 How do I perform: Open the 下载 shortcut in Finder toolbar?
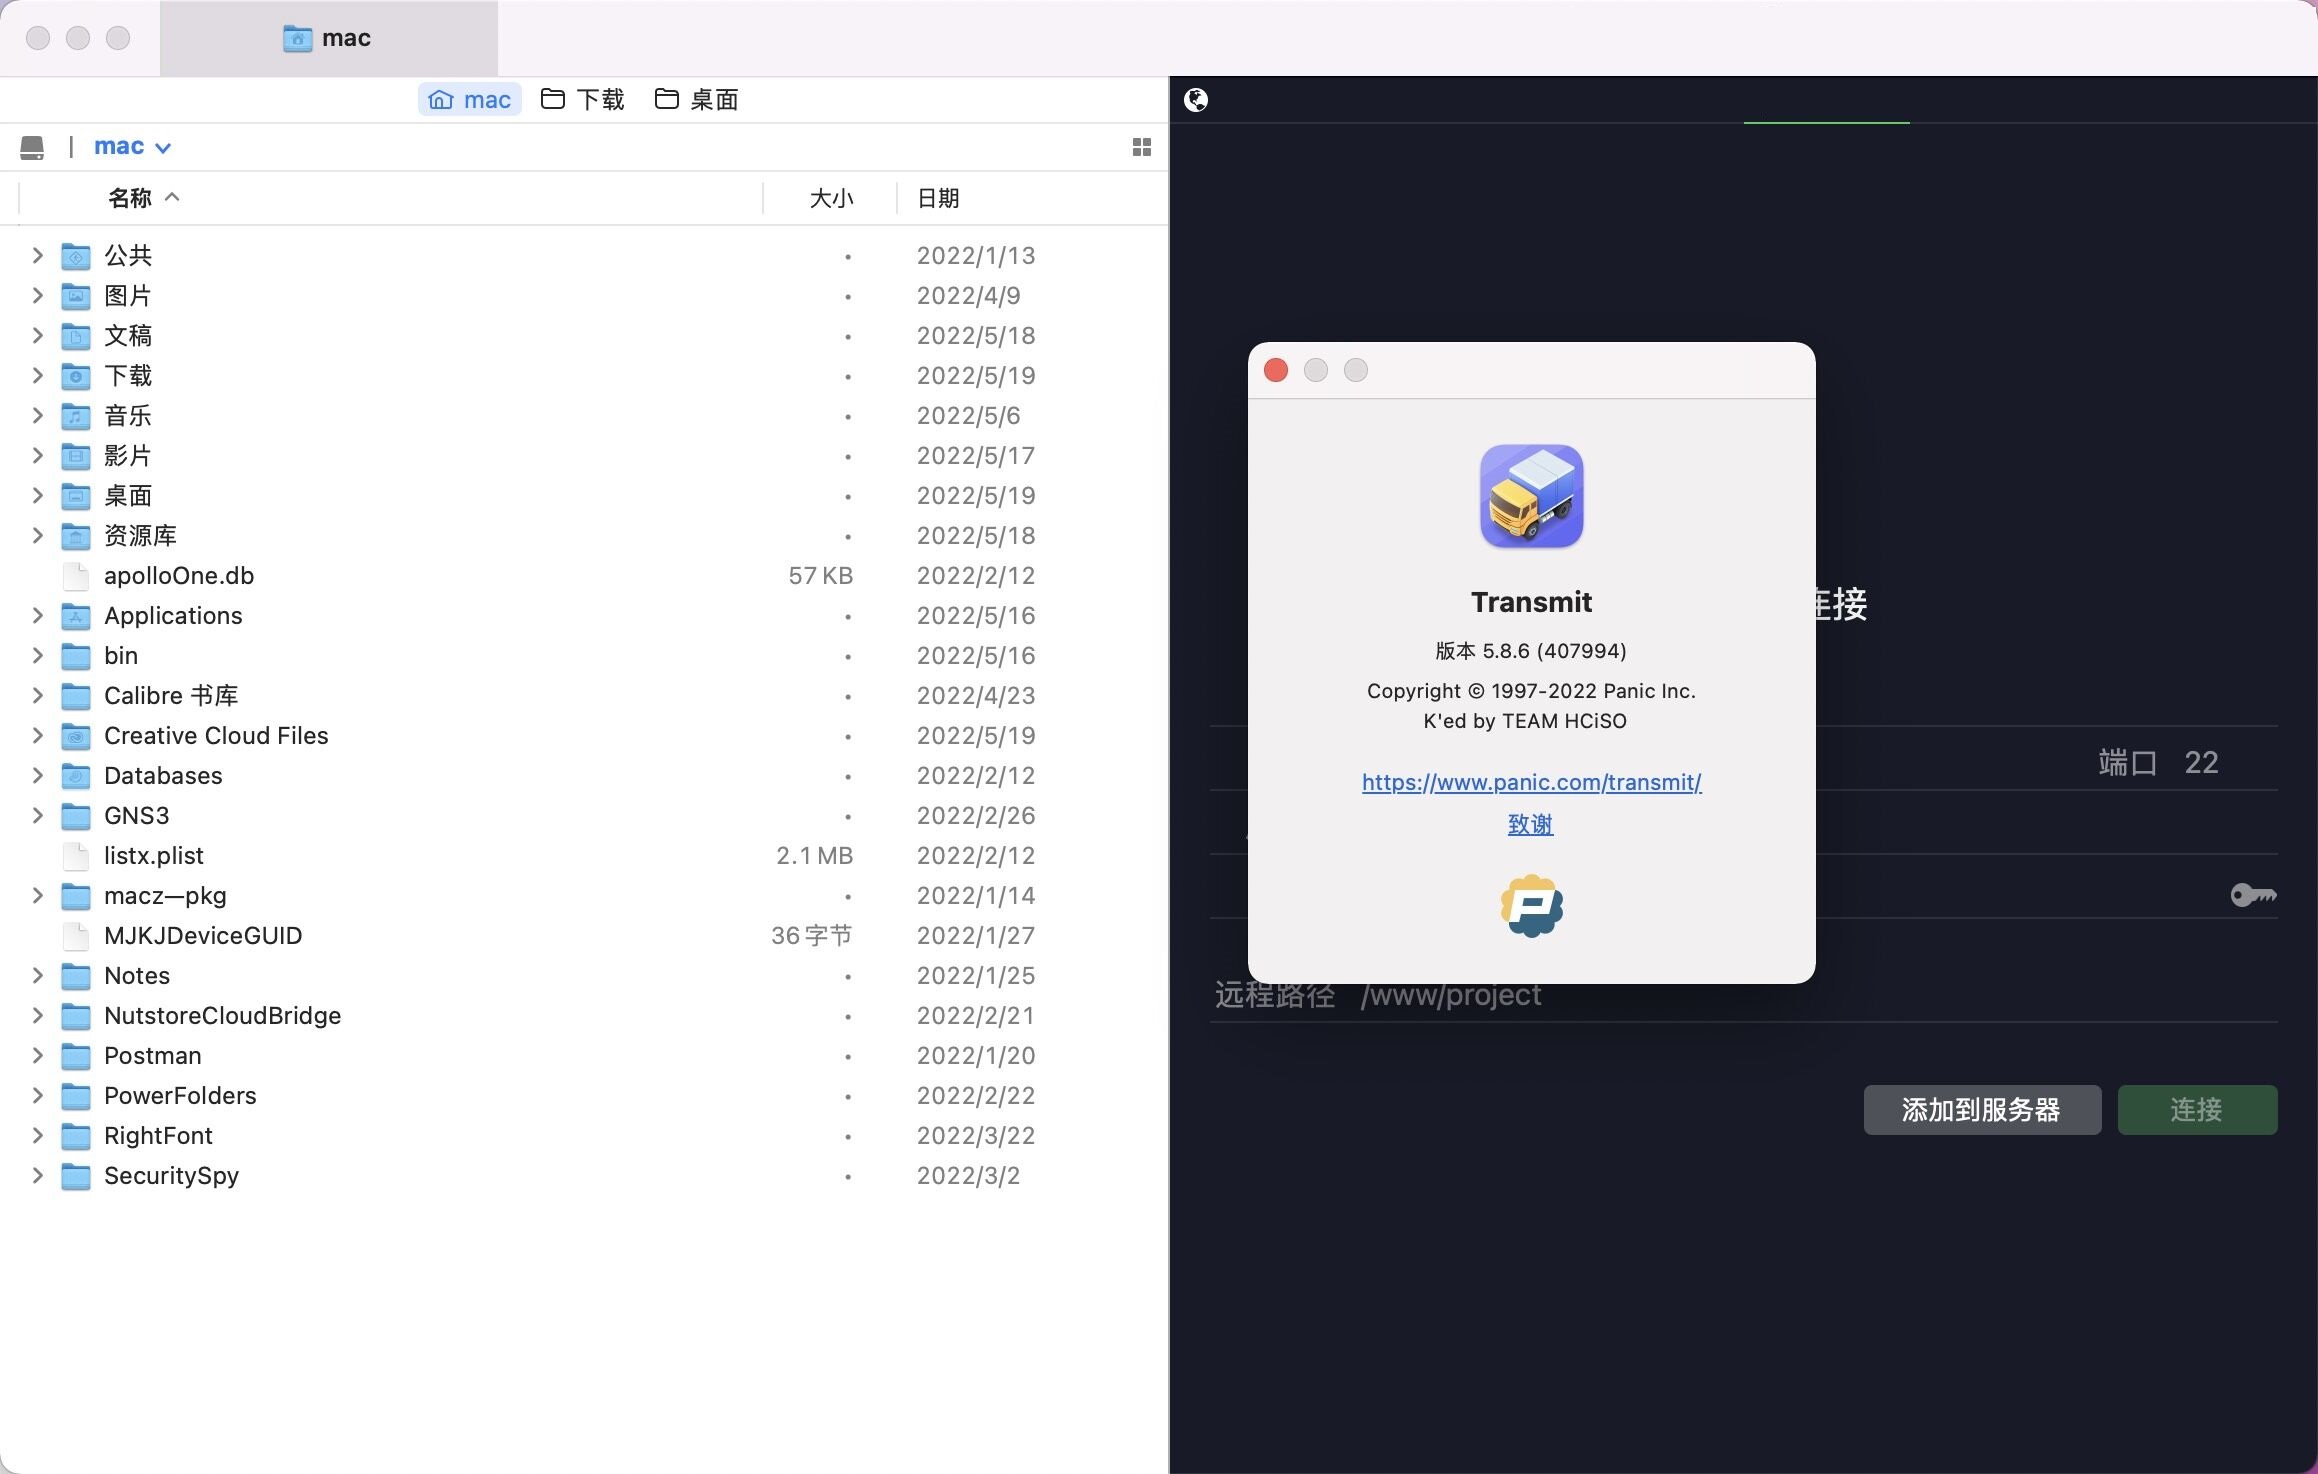(583, 99)
